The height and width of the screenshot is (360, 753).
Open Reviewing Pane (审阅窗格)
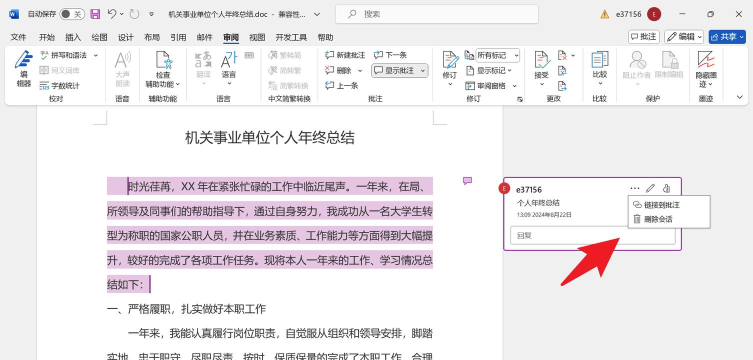point(486,86)
